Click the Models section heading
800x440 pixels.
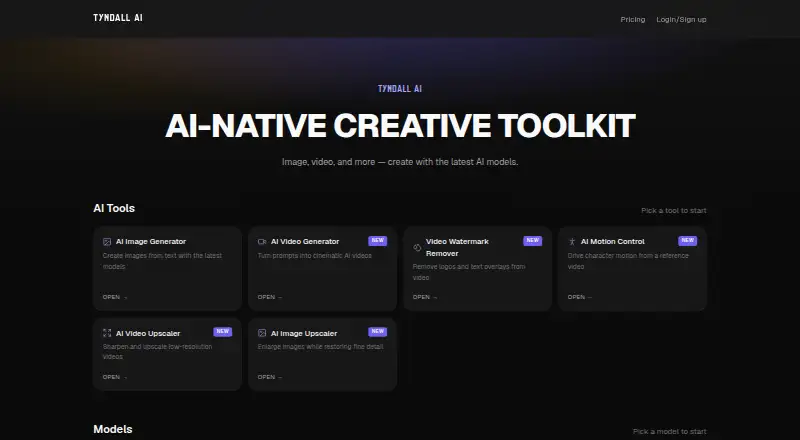coord(113,429)
